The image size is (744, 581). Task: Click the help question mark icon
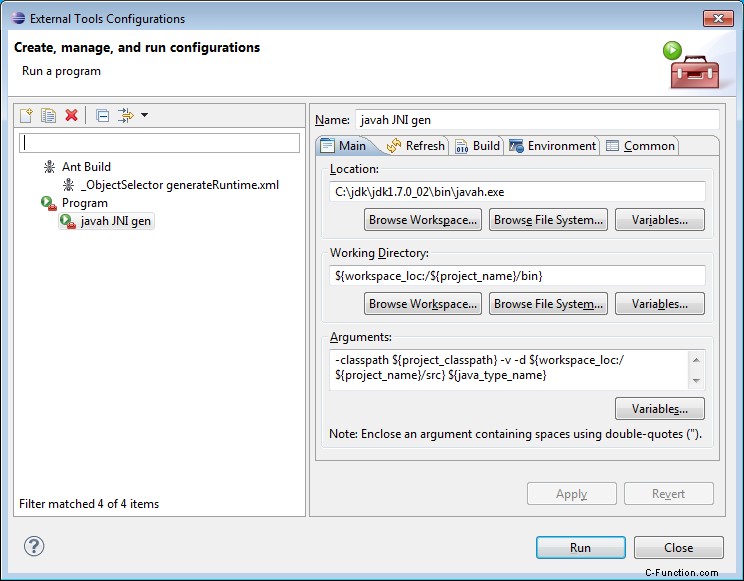pyautogui.click(x=34, y=546)
